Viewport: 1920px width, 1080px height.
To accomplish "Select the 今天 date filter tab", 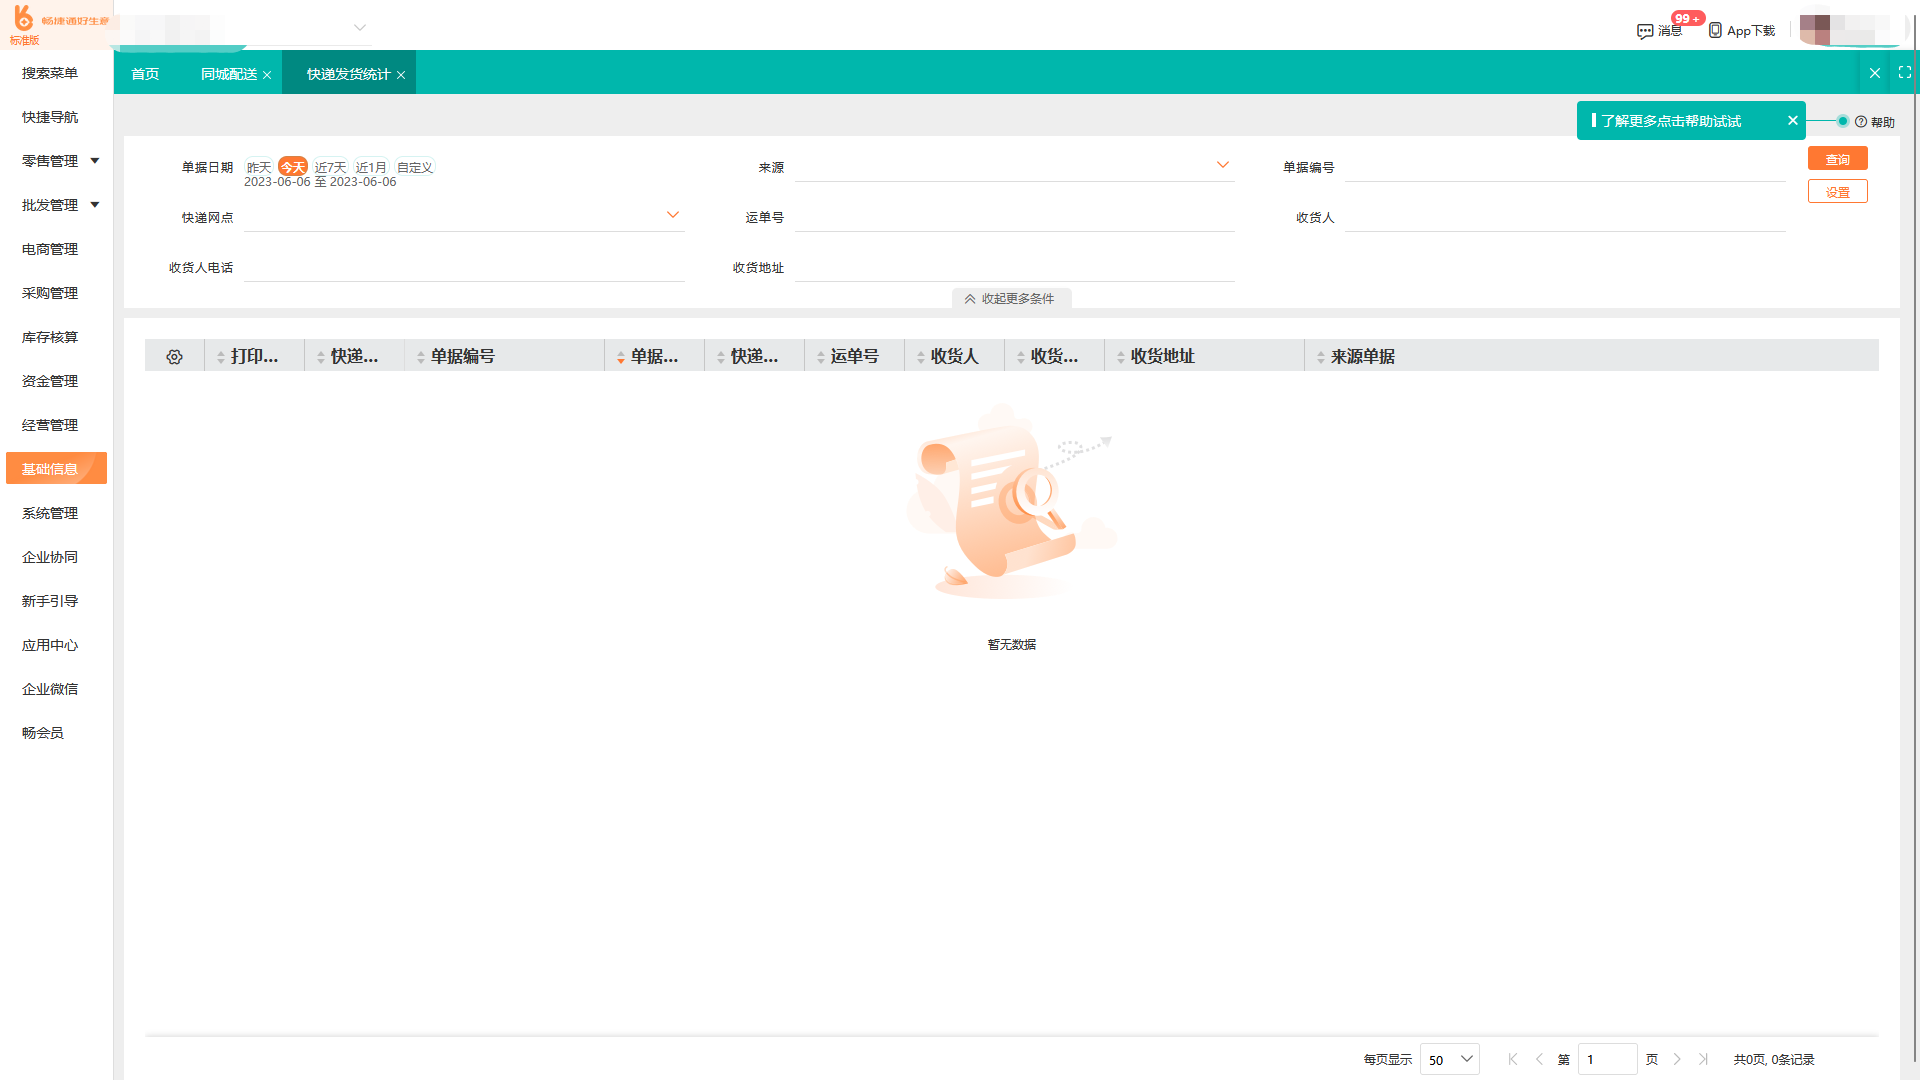I will [x=291, y=166].
